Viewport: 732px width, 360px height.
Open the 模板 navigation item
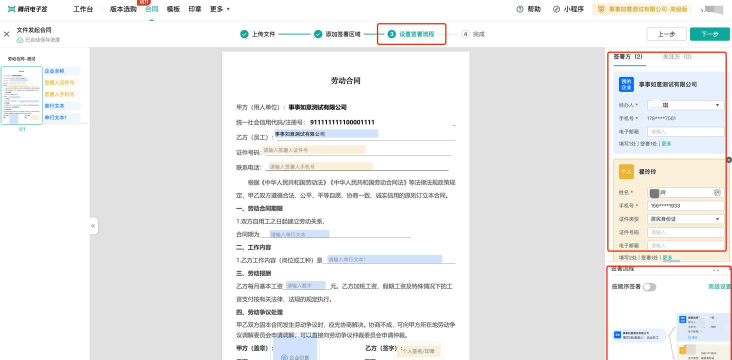point(173,9)
